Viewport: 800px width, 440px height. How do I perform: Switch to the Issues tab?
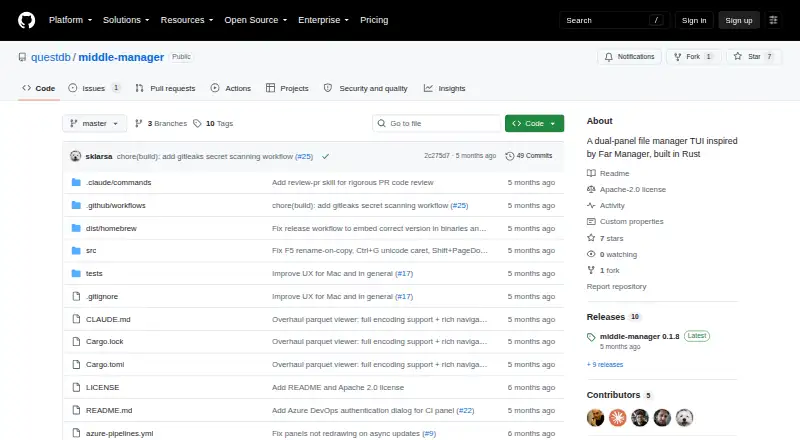(95, 88)
